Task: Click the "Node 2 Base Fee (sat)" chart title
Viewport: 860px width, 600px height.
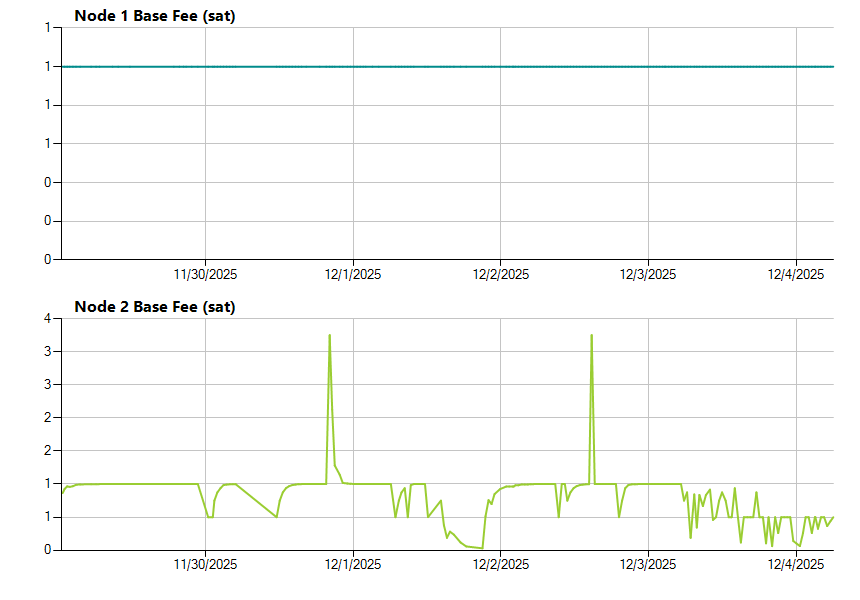Action: 155,306
